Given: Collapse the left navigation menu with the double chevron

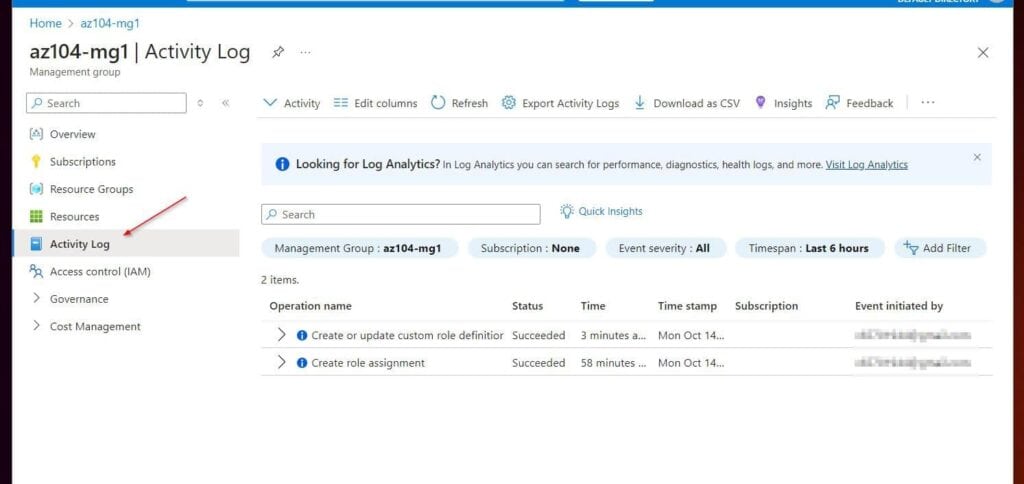Looking at the screenshot, I should tap(225, 103).
